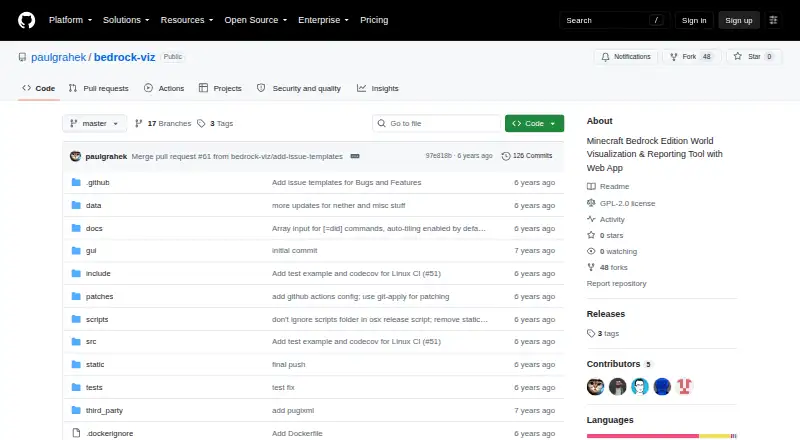This screenshot has width=800, height=440.
Task: Click the fork icon in the Fork button
Action: [x=673, y=57]
